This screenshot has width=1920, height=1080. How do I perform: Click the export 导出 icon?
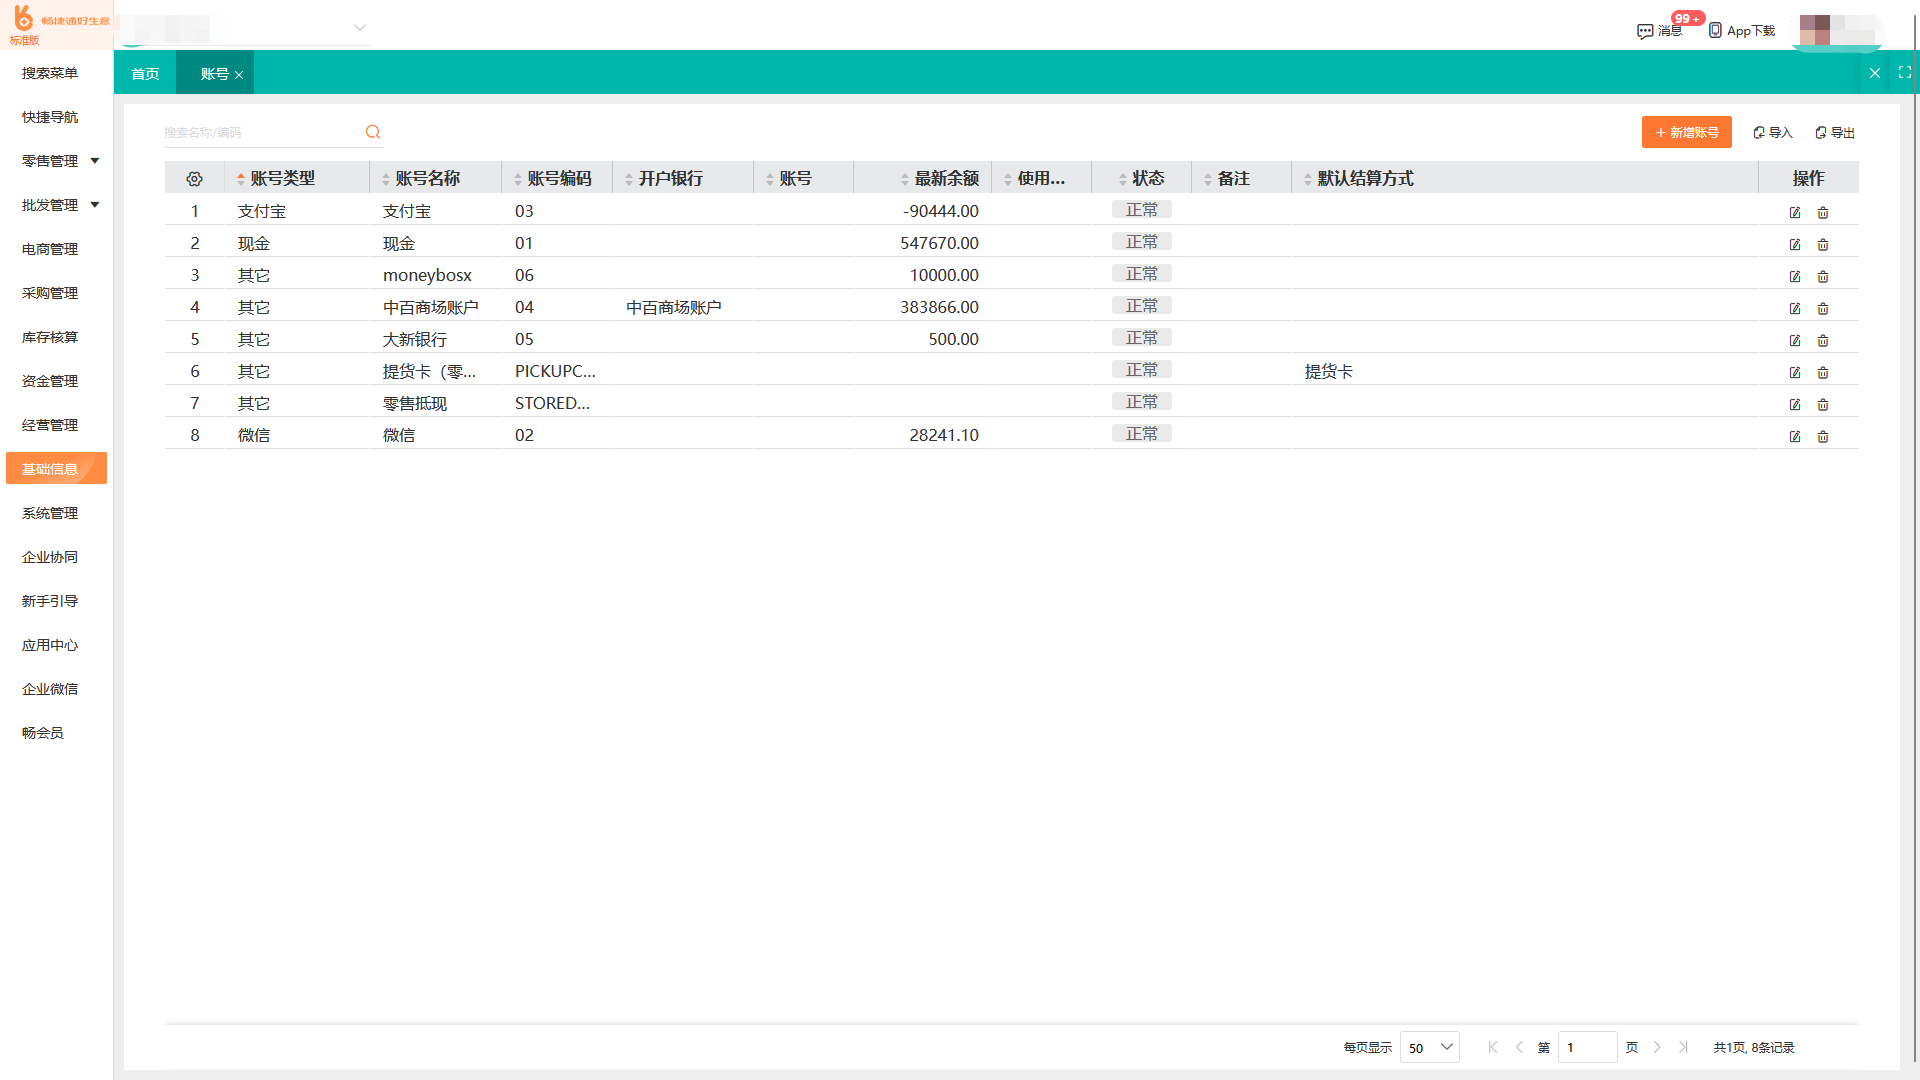(x=1834, y=132)
